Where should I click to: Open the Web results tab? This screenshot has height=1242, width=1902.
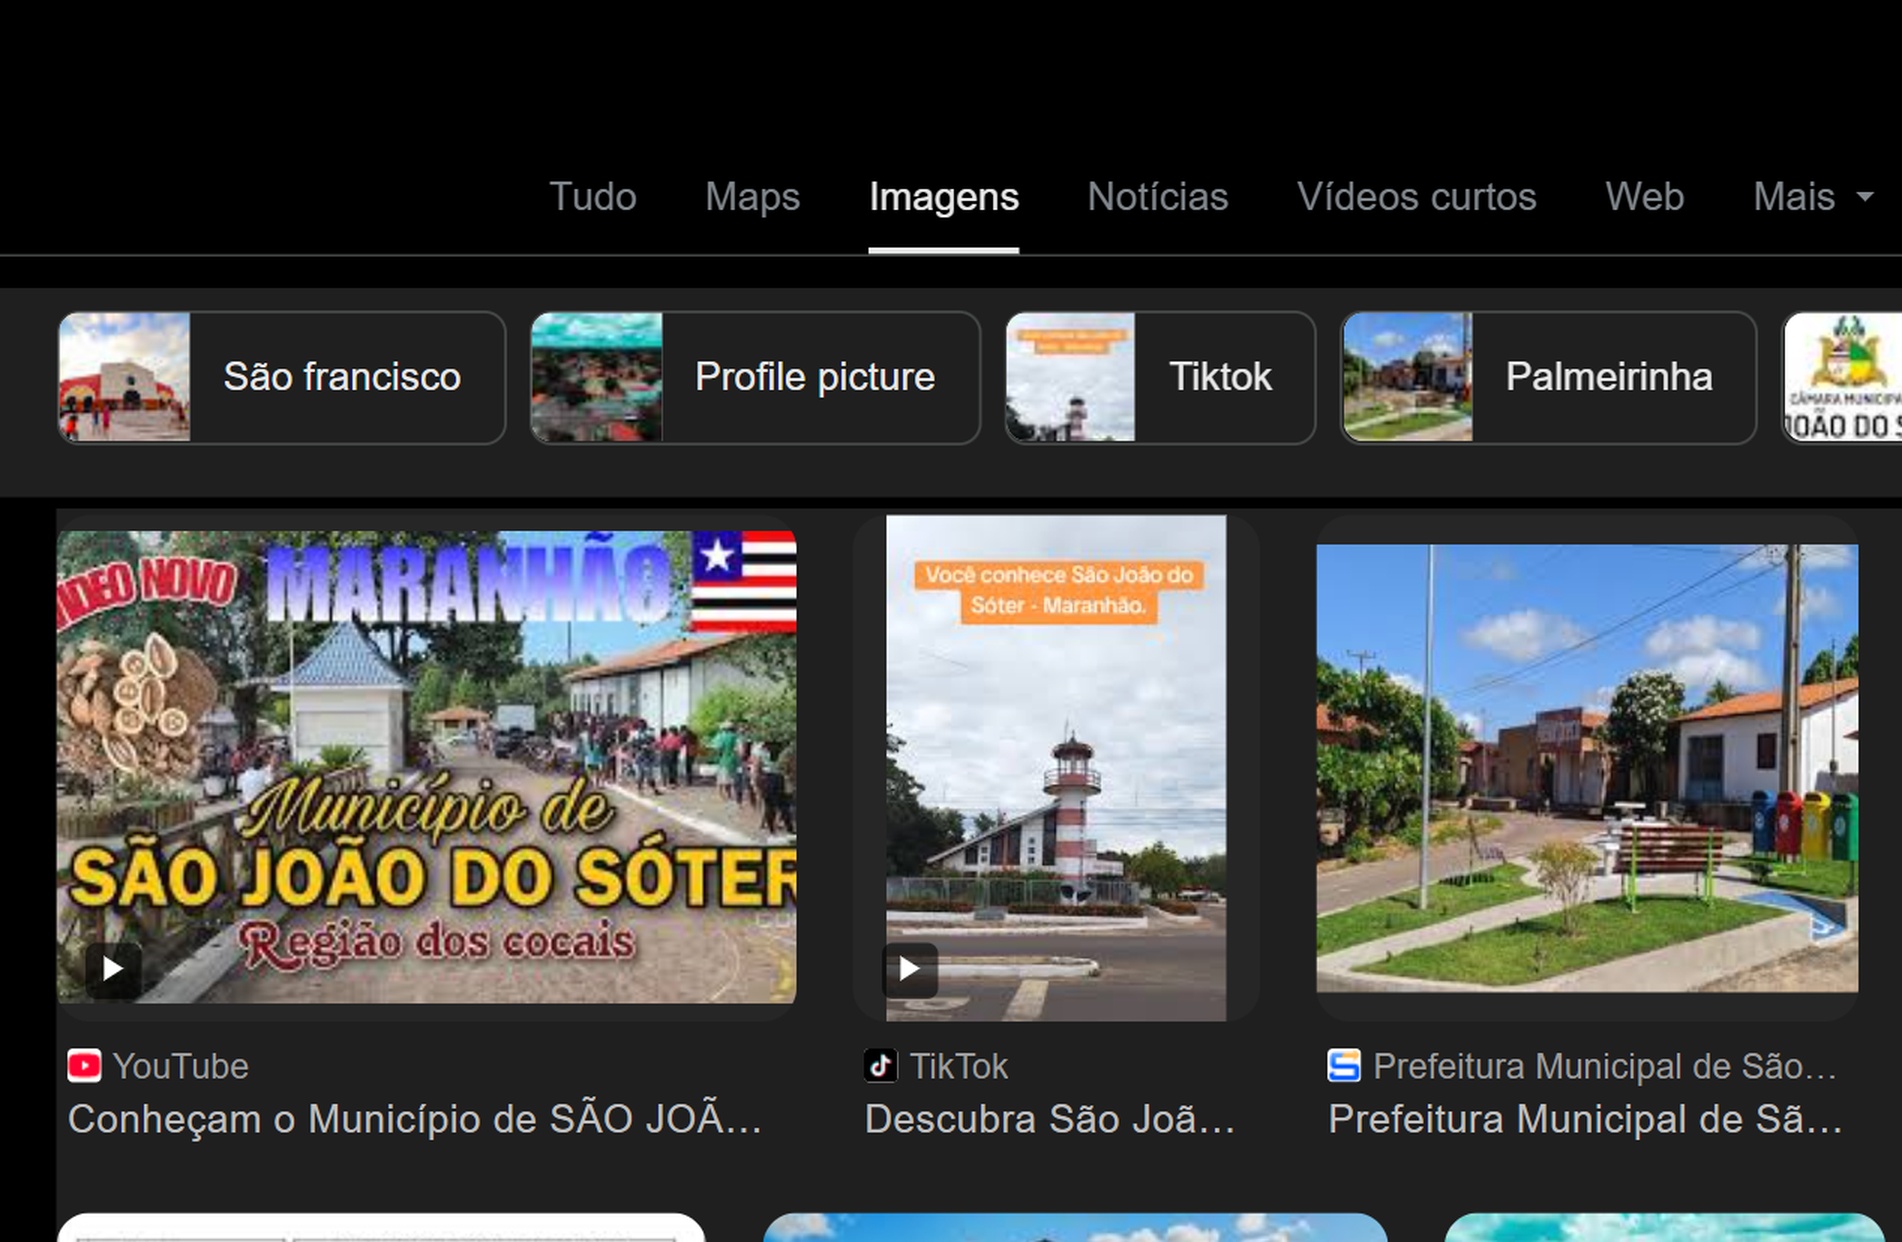(1644, 197)
